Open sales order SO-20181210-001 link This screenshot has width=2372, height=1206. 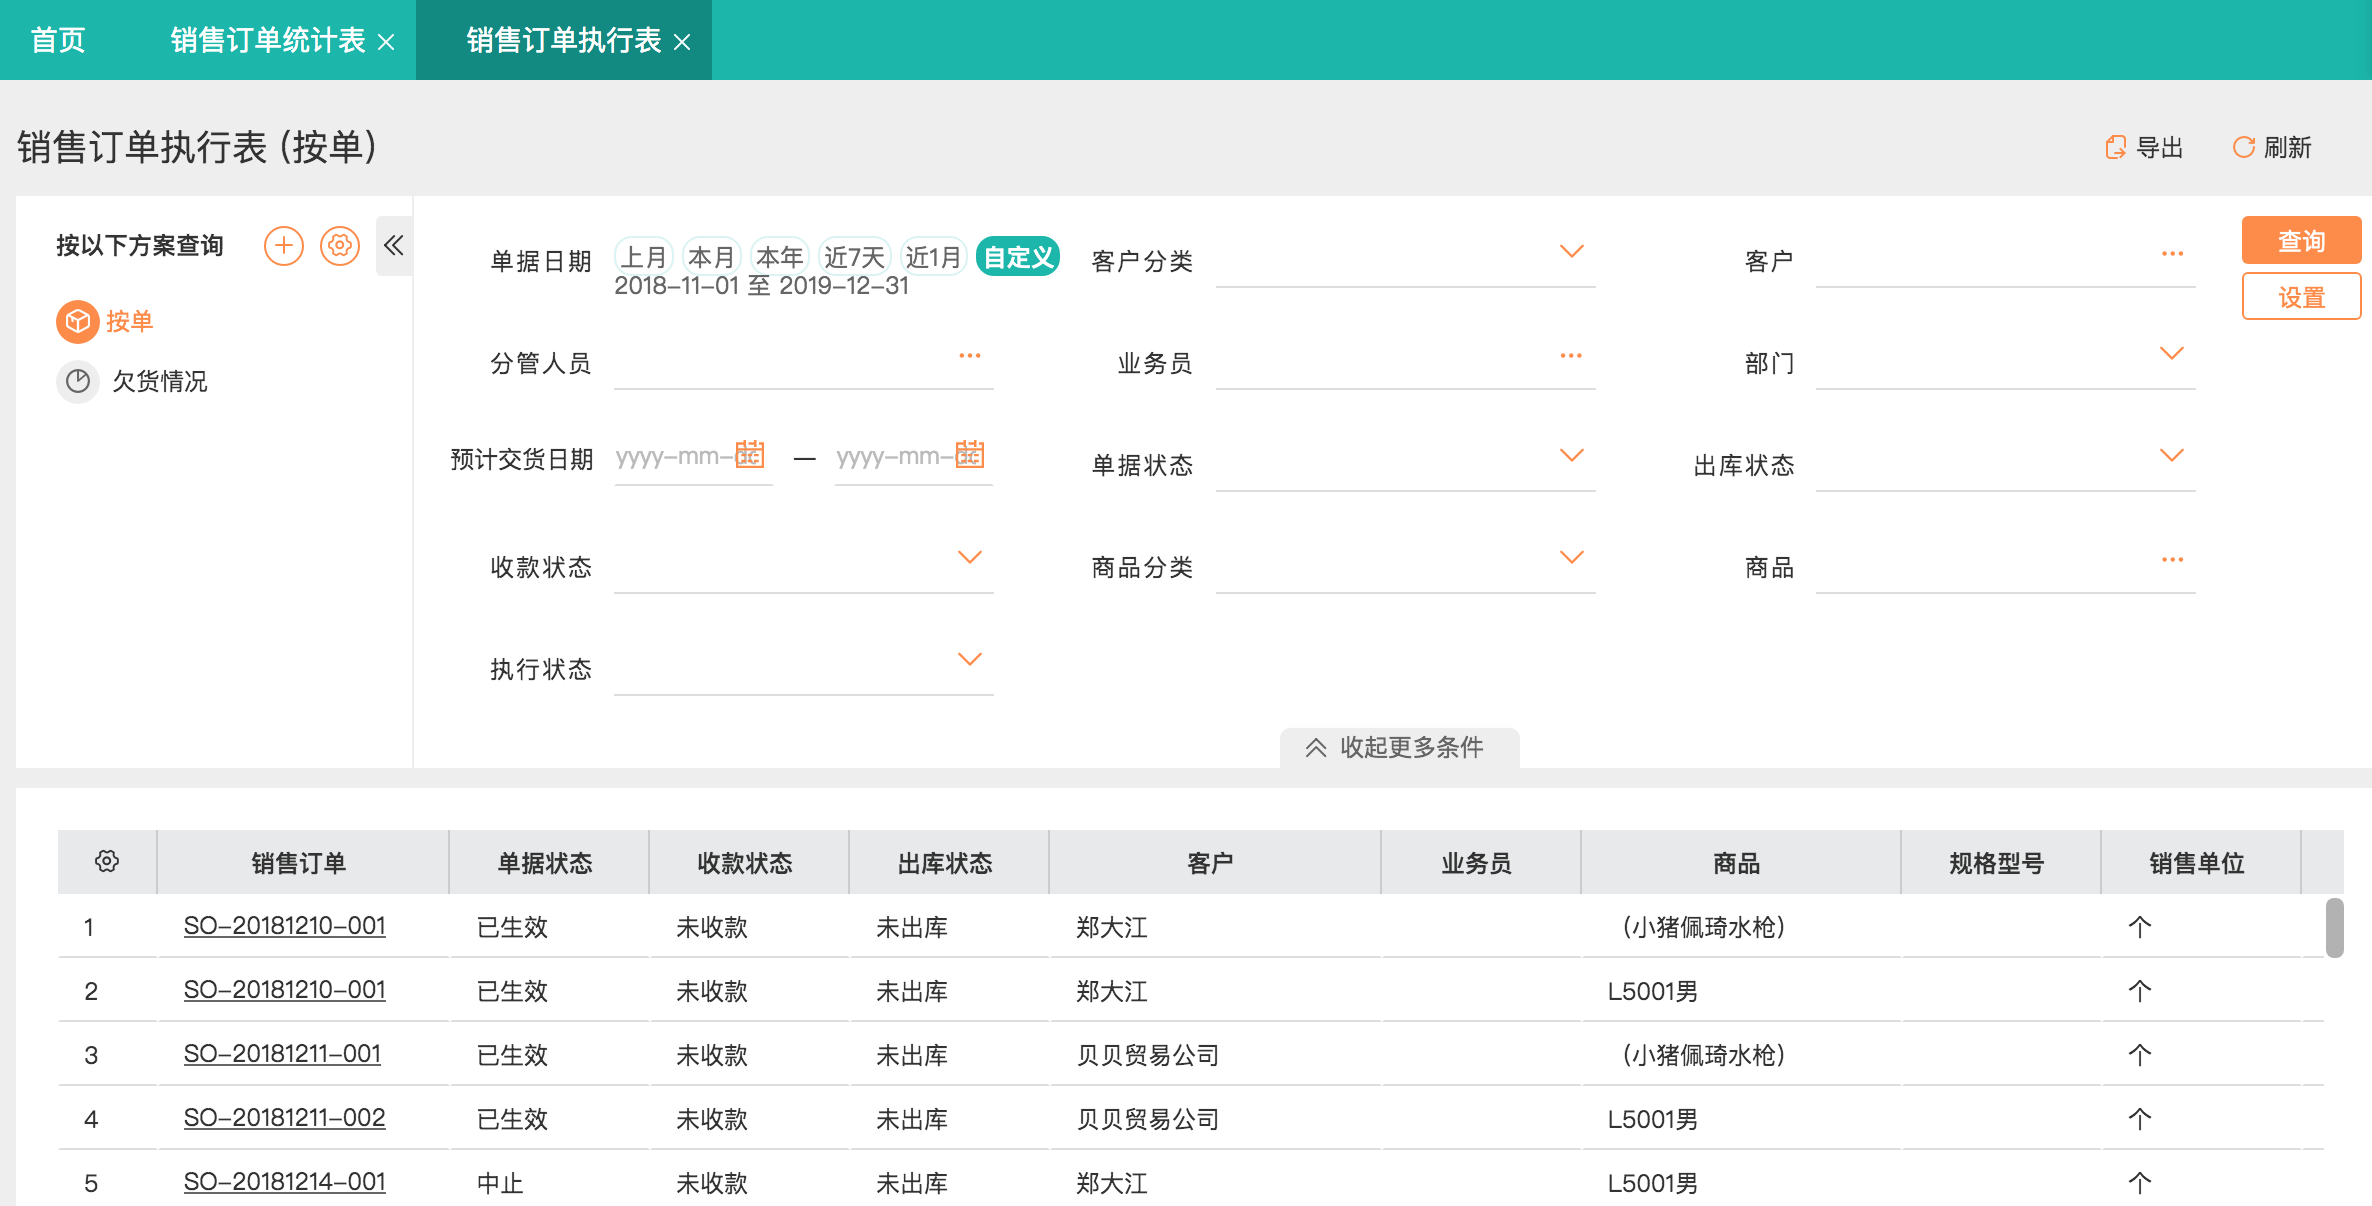[x=283, y=924]
